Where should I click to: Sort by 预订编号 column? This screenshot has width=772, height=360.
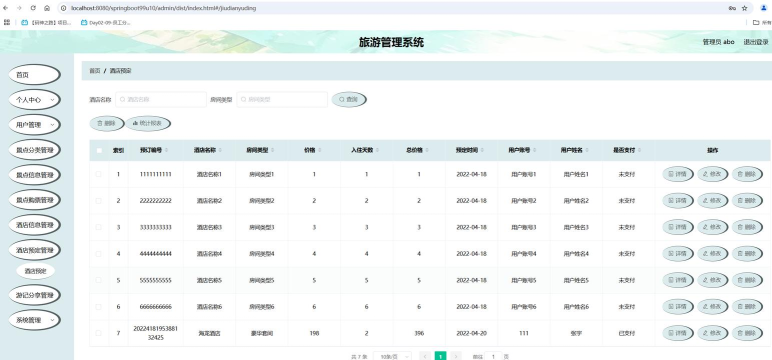[x=165, y=150]
